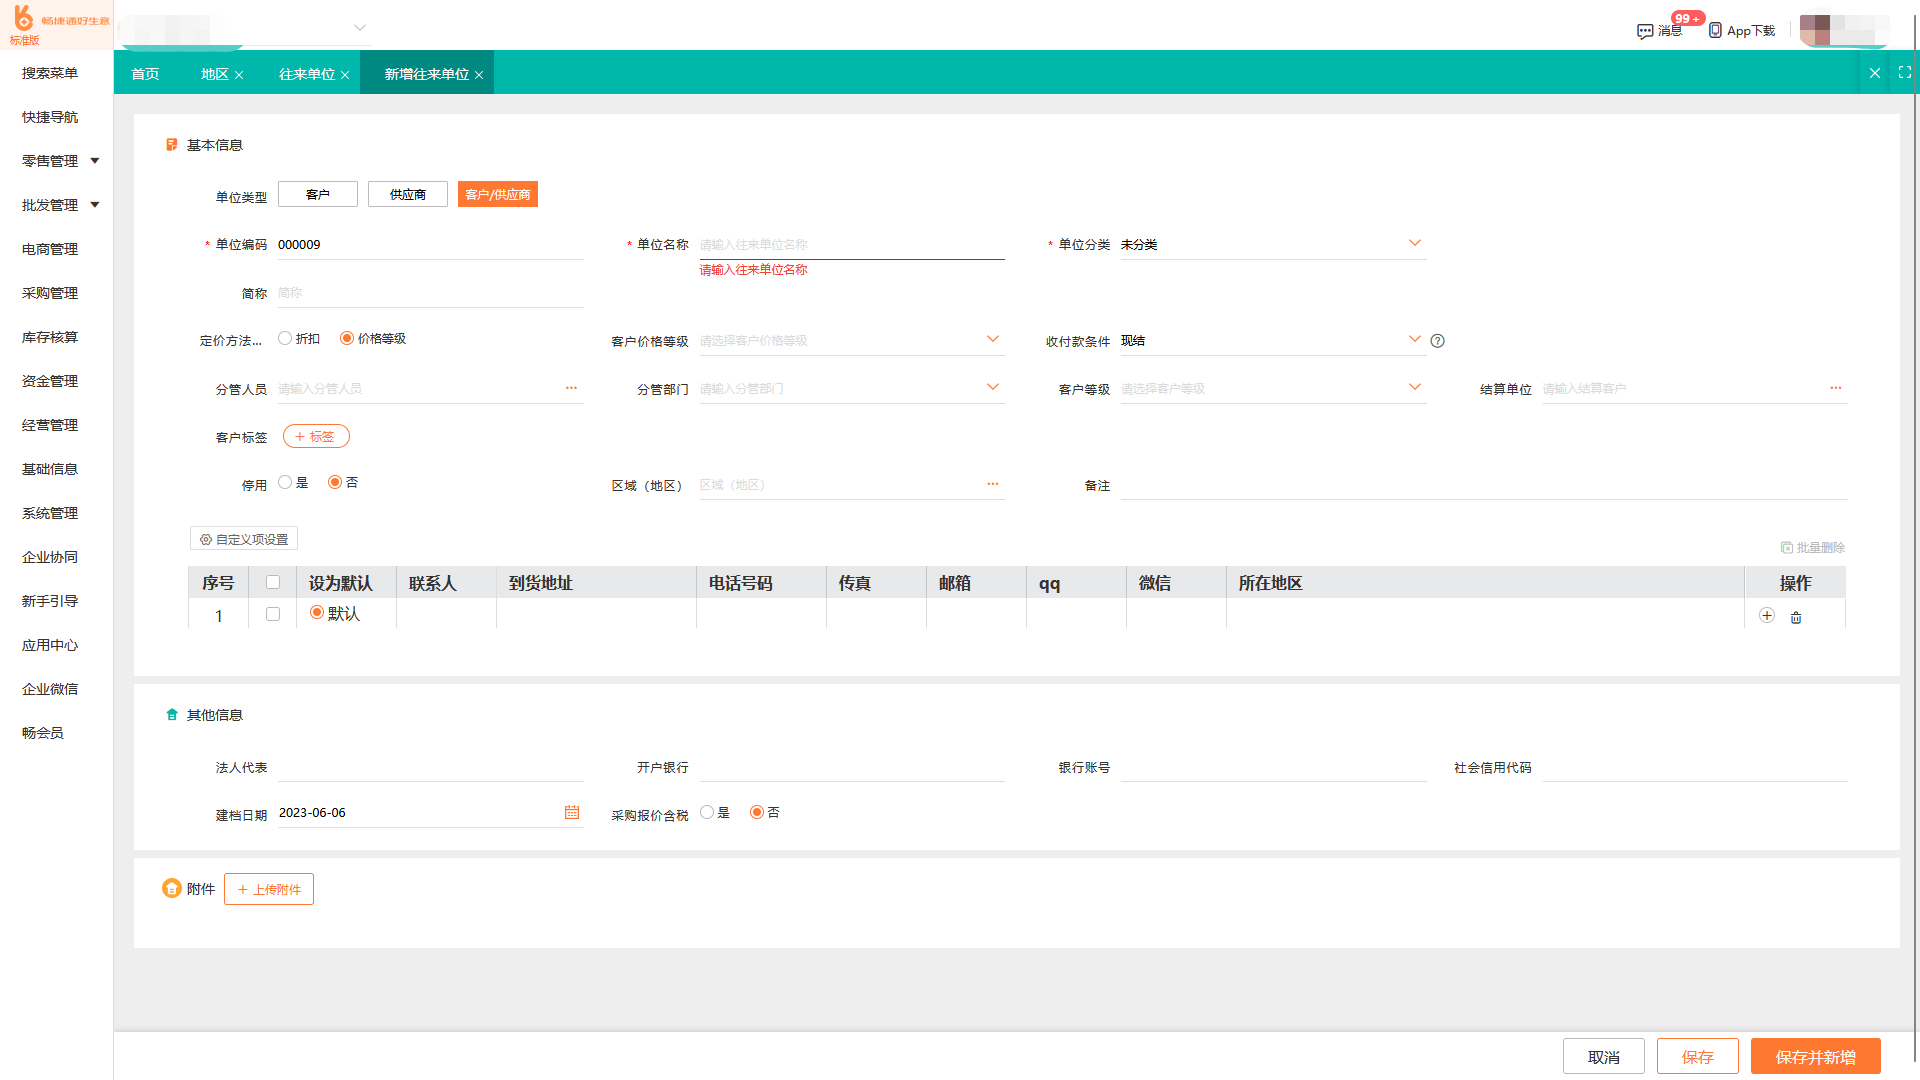Screen dimensions: 1920x1080
Task: Select 折扣 pricing method radio button
Action: (285, 340)
